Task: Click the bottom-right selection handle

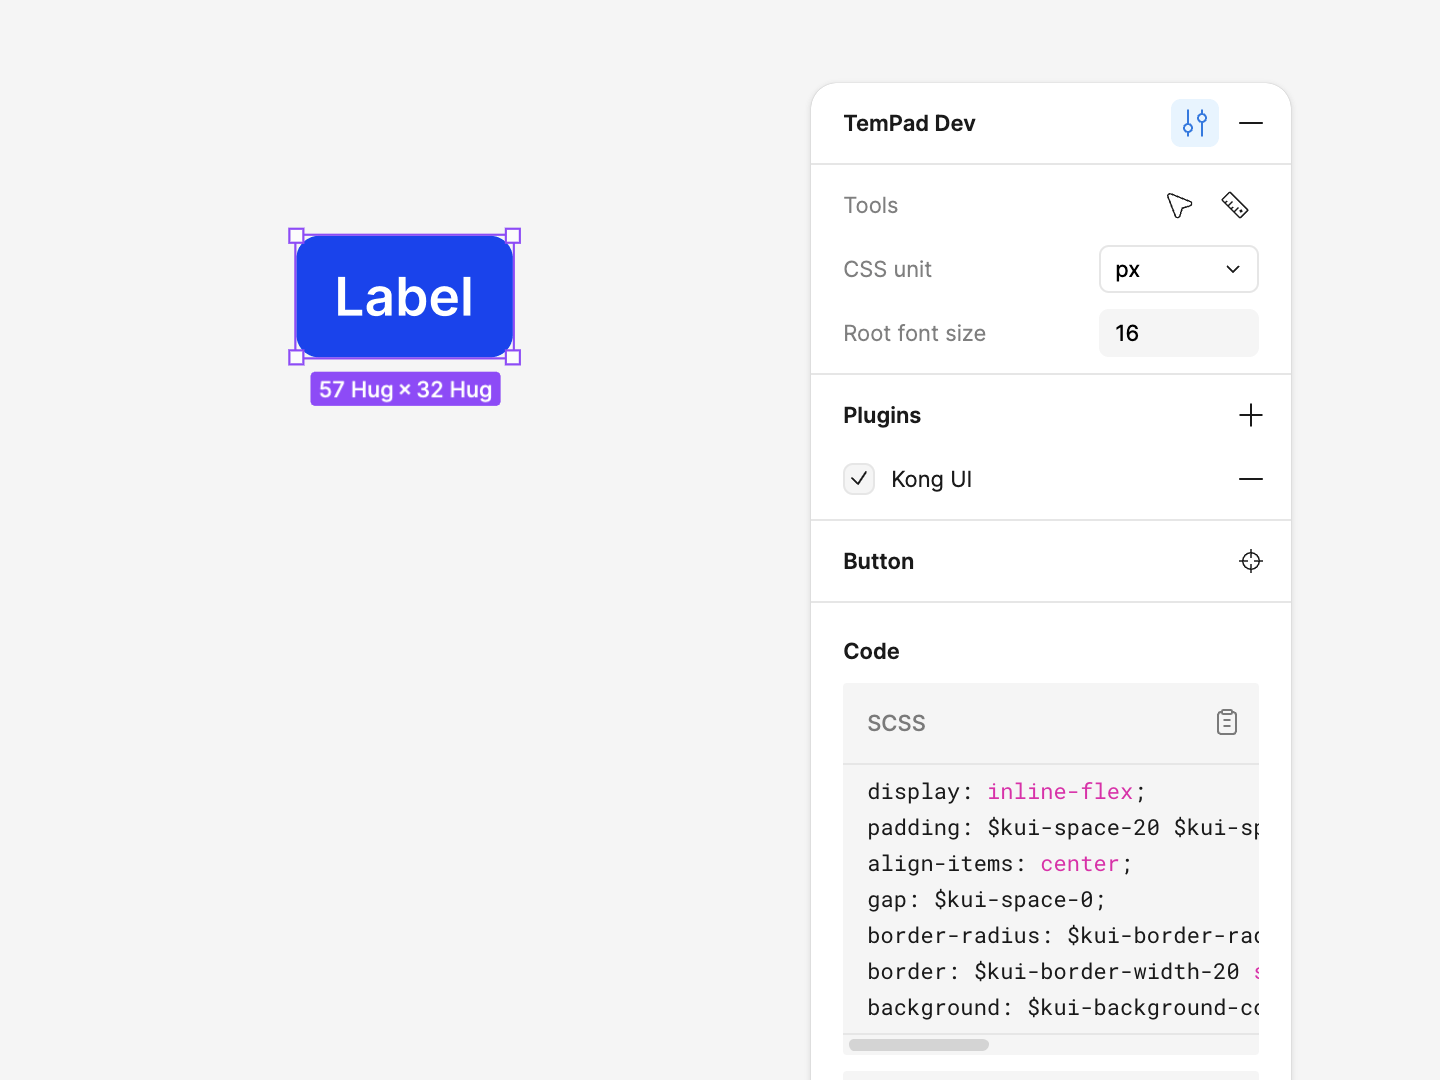Action: [x=513, y=357]
